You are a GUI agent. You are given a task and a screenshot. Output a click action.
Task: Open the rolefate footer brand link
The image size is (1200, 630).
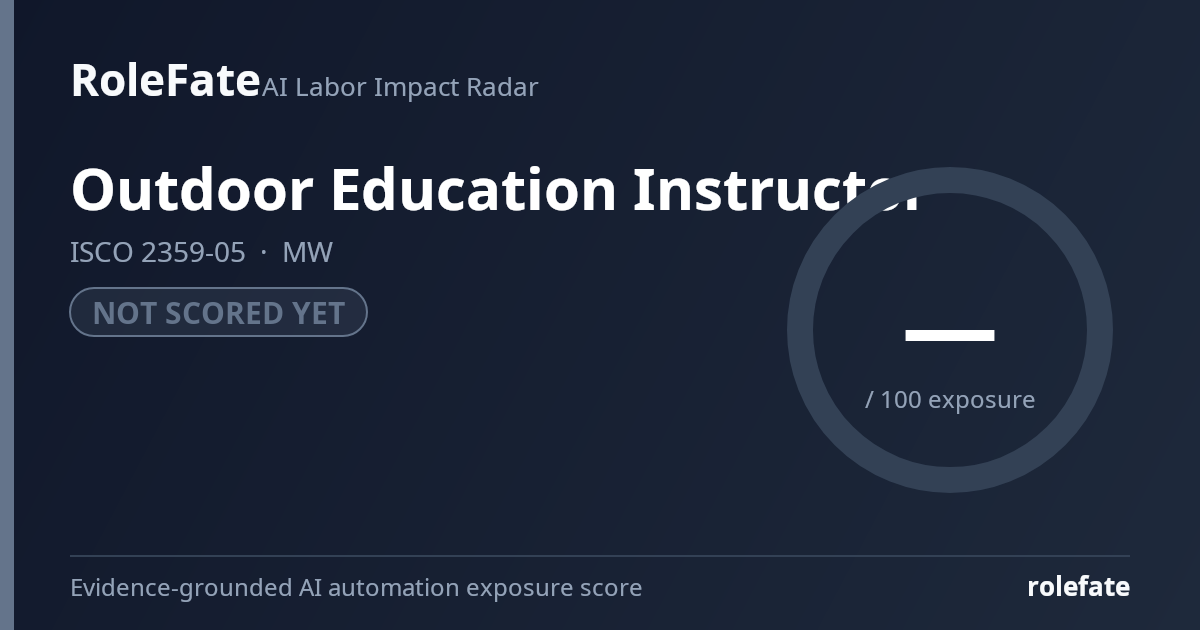click(x=1078, y=587)
